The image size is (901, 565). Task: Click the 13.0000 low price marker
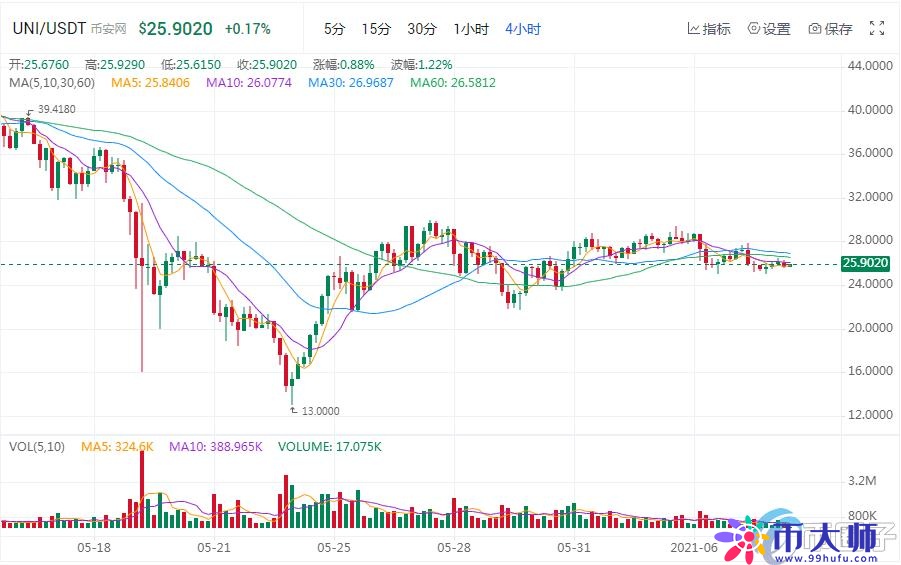tap(320, 411)
